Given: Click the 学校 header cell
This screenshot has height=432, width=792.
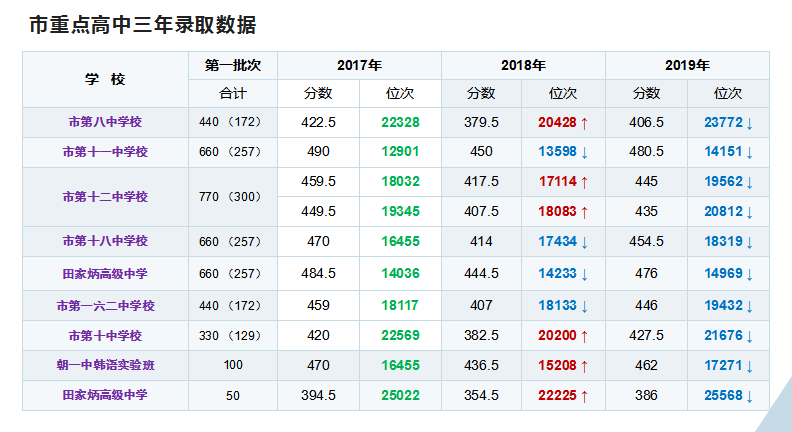Looking at the screenshot, I should (105, 79).
